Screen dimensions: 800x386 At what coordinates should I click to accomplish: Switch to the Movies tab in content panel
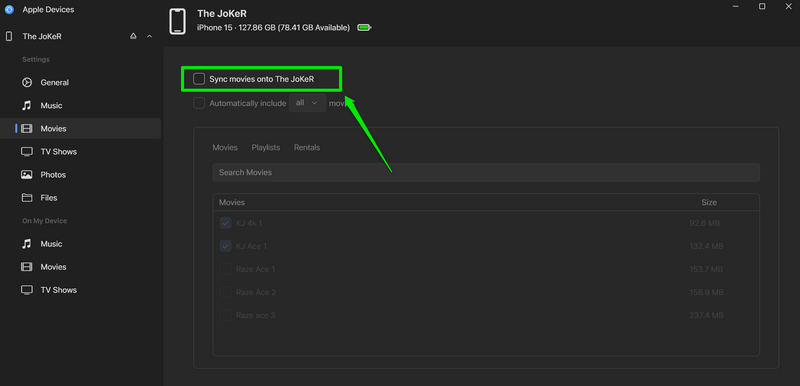(225, 147)
